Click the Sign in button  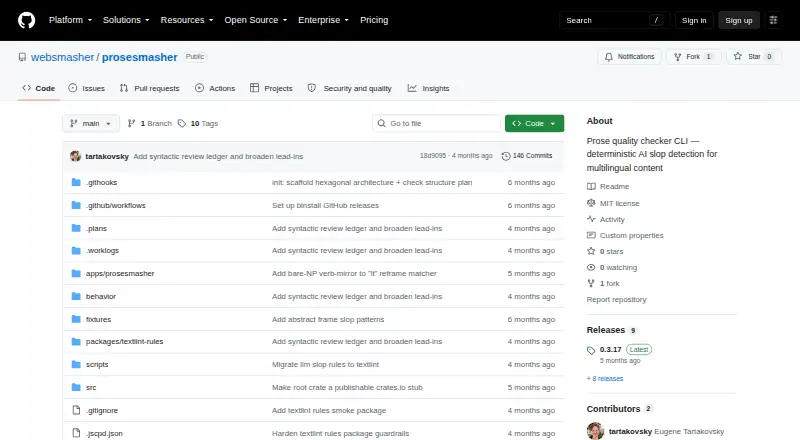pos(694,20)
